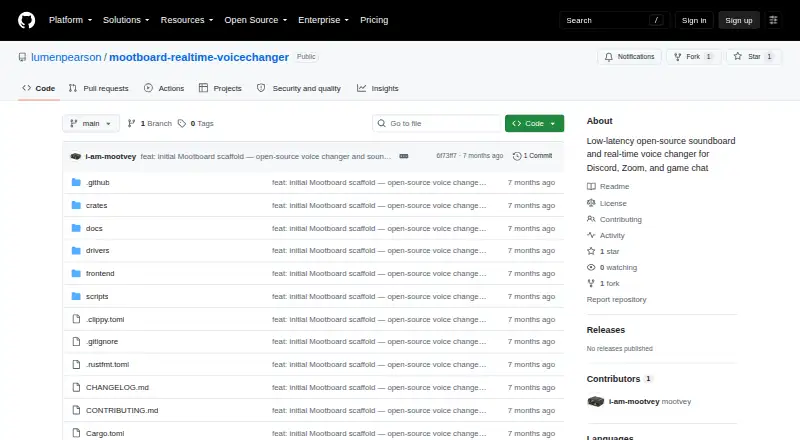The image size is (800, 440).
Task: Switch to the Actions tab
Action: click(164, 88)
